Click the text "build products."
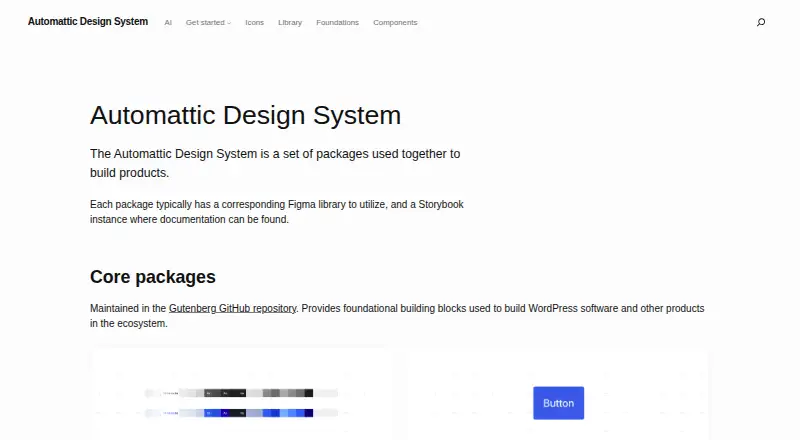The height and width of the screenshot is (440, 800). pyautogui.click(x=129, y=173)
